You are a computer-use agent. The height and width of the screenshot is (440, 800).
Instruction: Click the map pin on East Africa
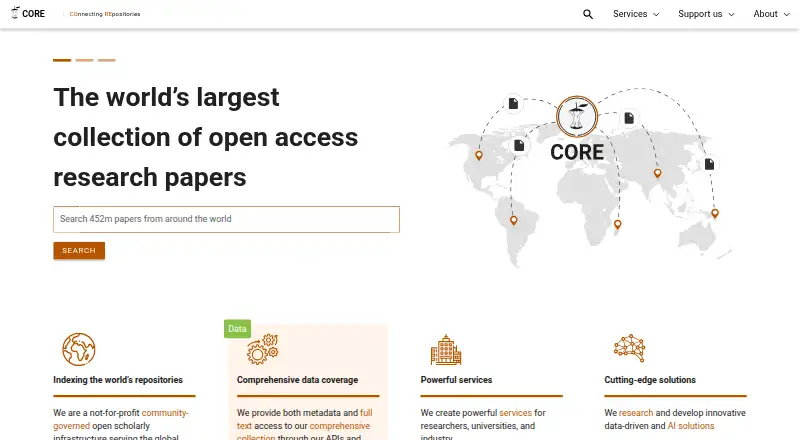pyautogui.click(x=618, y=225)
